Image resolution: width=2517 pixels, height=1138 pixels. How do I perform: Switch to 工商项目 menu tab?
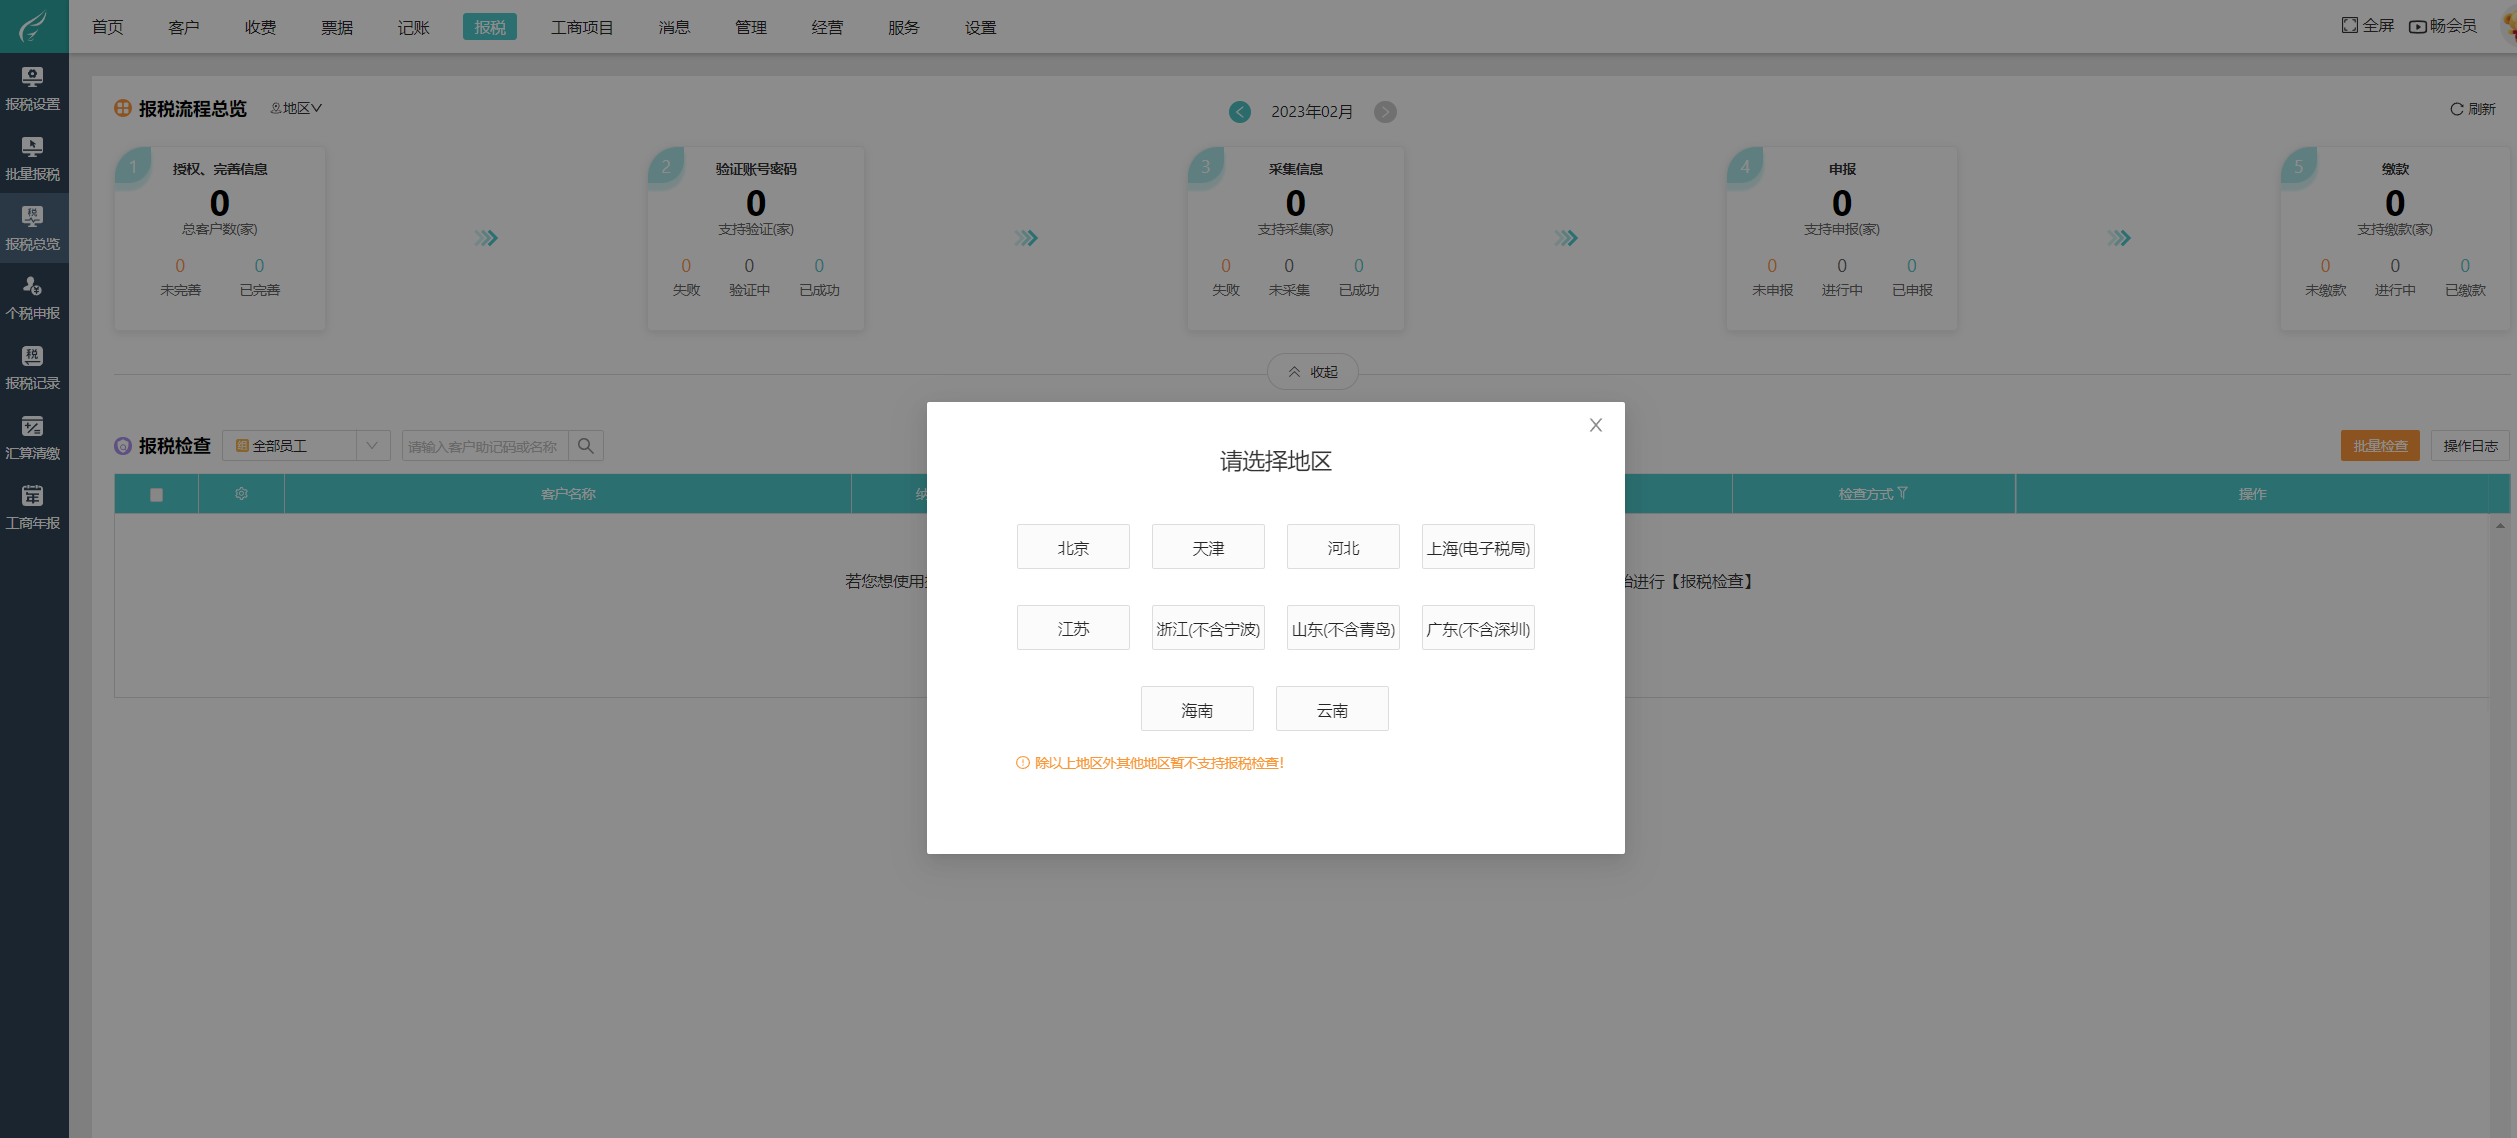(x=583, y=27)
